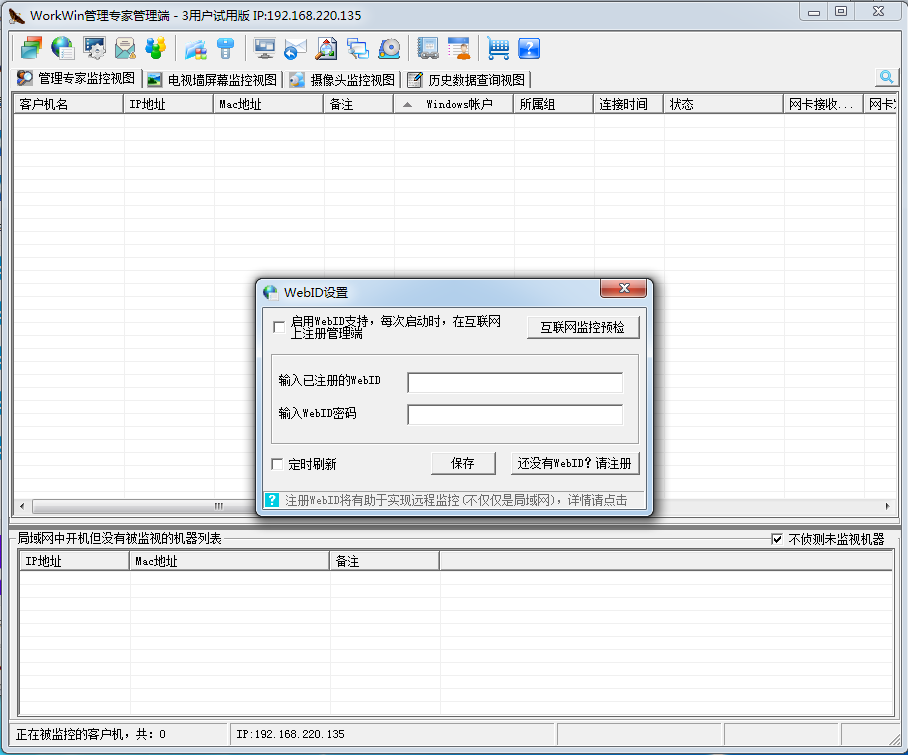Click the blue info icon in WebID dialog

coord(272,501)
